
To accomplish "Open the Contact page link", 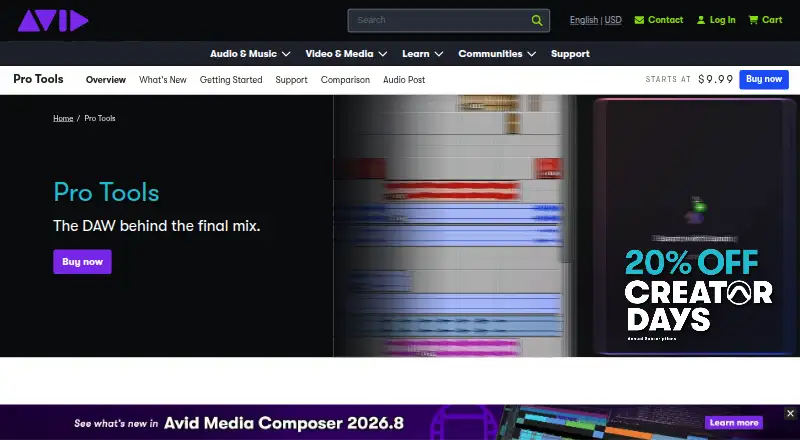I will coord(665,20).
